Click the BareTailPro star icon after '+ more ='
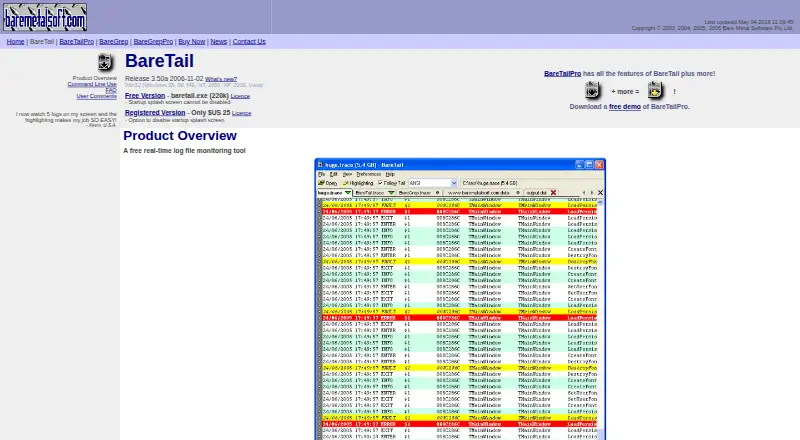 (x=655, y=90)
